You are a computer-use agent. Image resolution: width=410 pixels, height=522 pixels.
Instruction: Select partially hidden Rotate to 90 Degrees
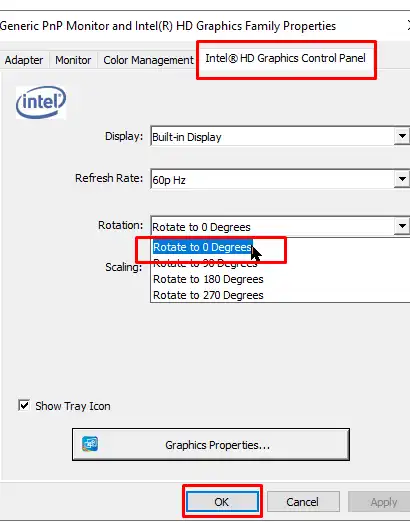(205, 265)
